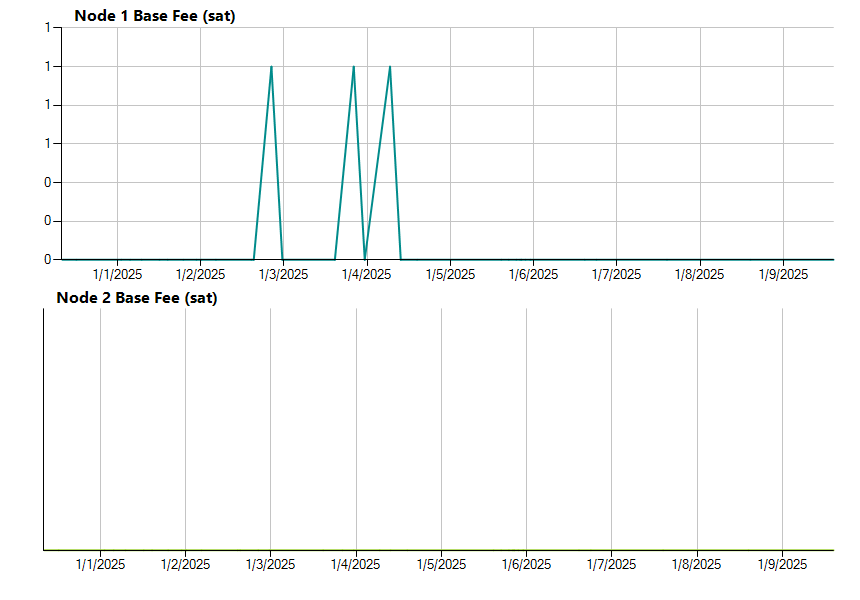Select 1/9/2025 on Node 1 chart axis
Image resolution: width=860 pixels, height=600 pixels.
(x=782, y=274)
